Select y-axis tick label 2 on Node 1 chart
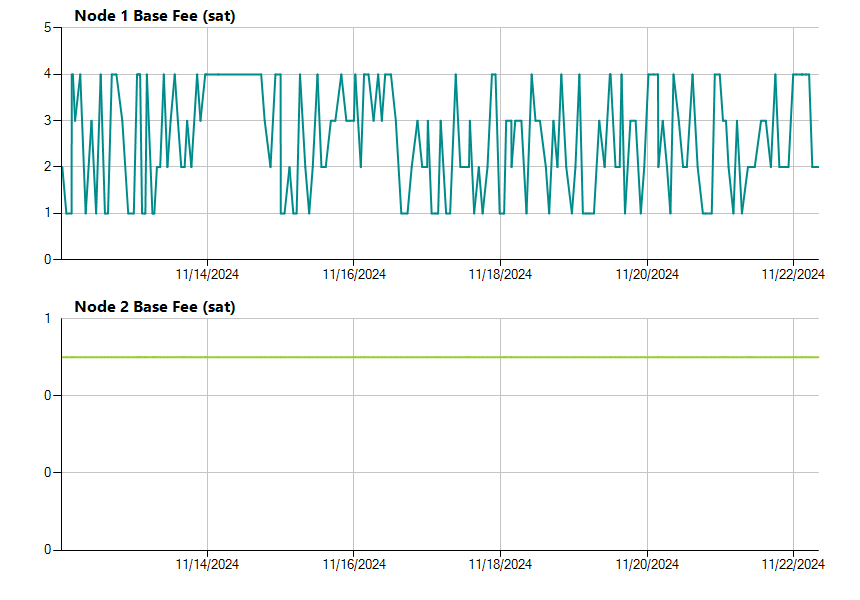 point(47,167)
